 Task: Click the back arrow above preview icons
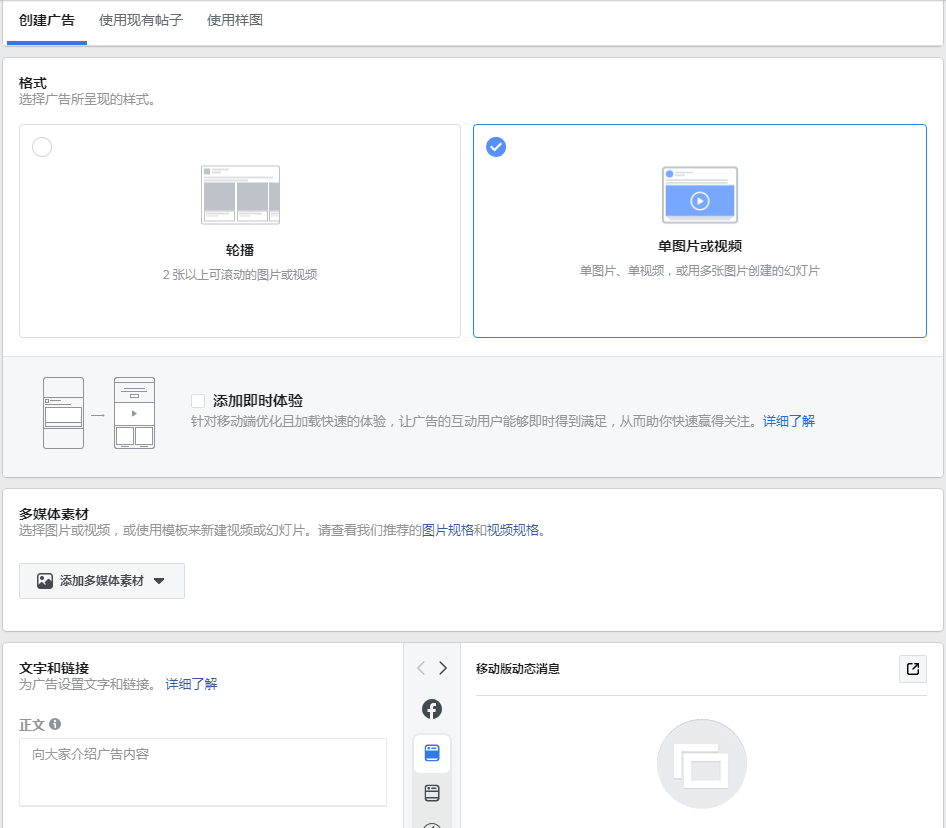coord(420,668)
